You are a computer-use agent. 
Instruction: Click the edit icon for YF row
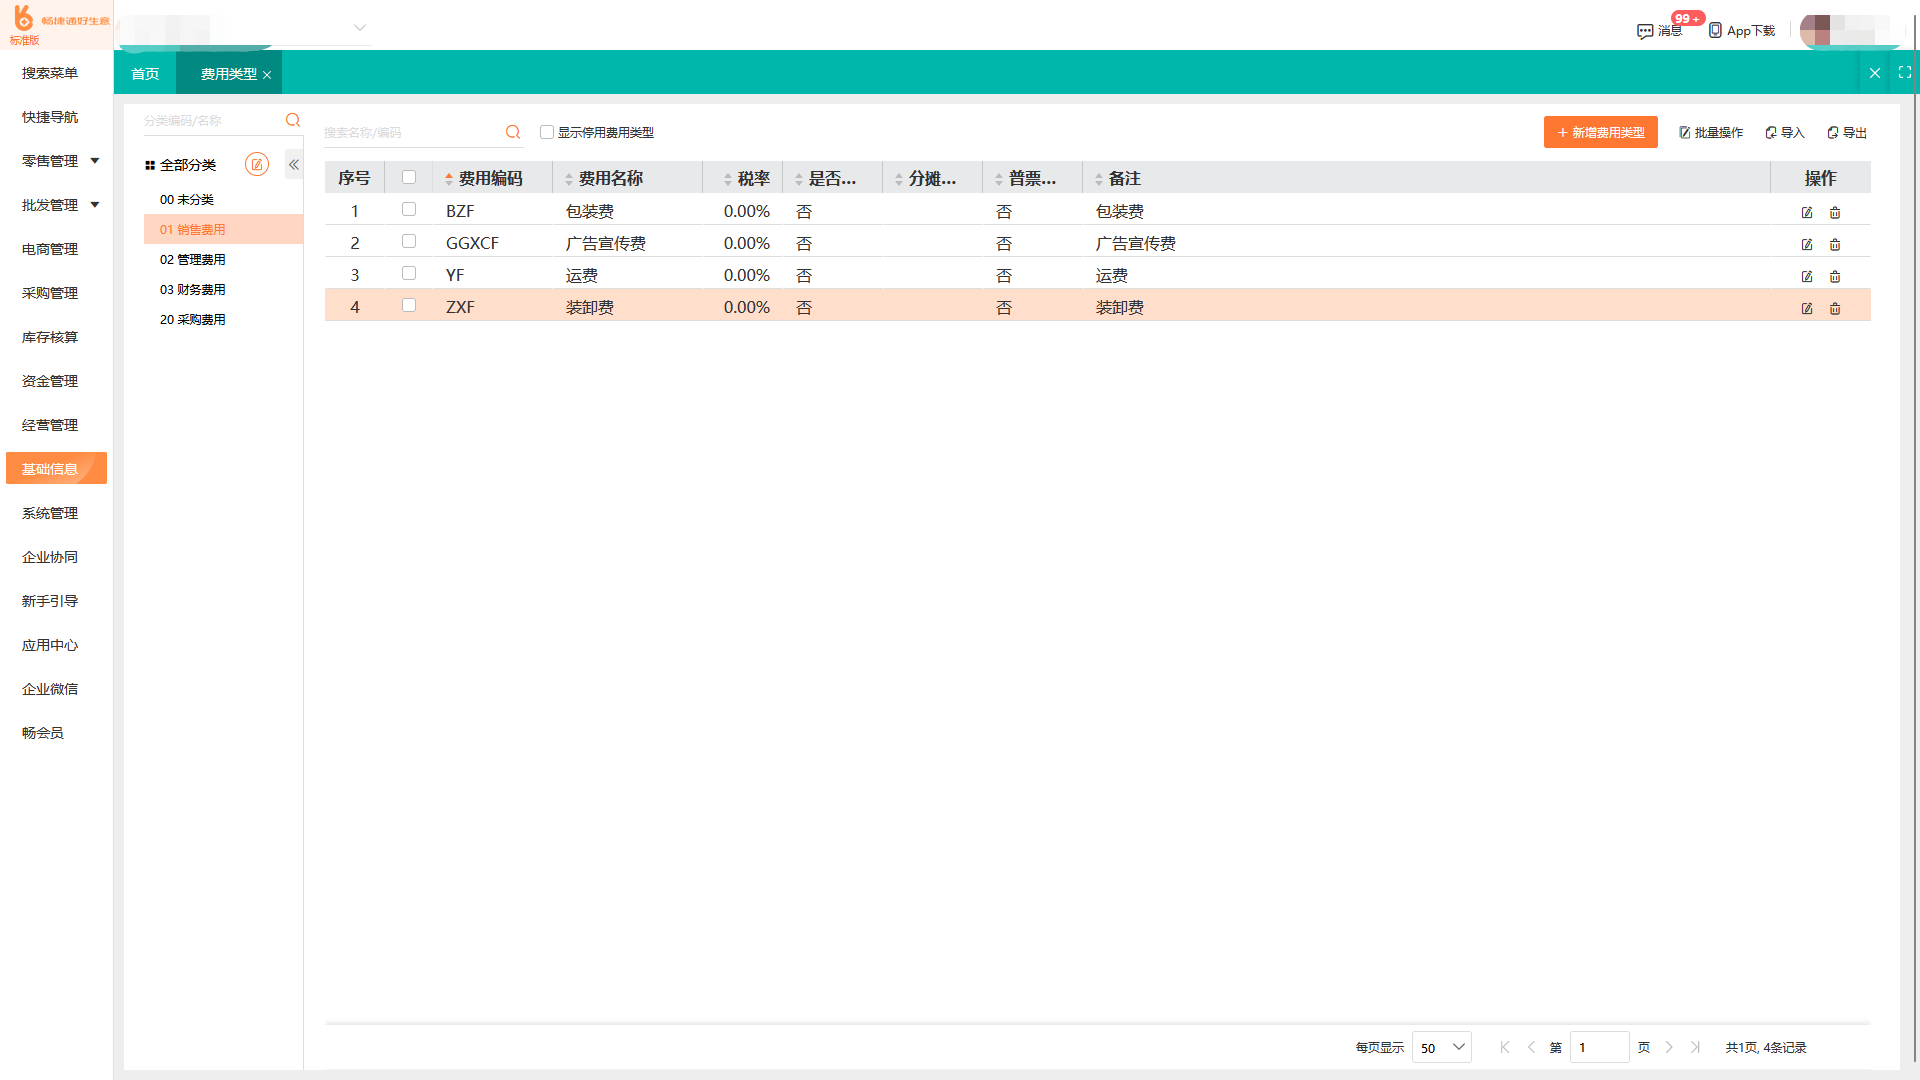[x=1807, y=274]
